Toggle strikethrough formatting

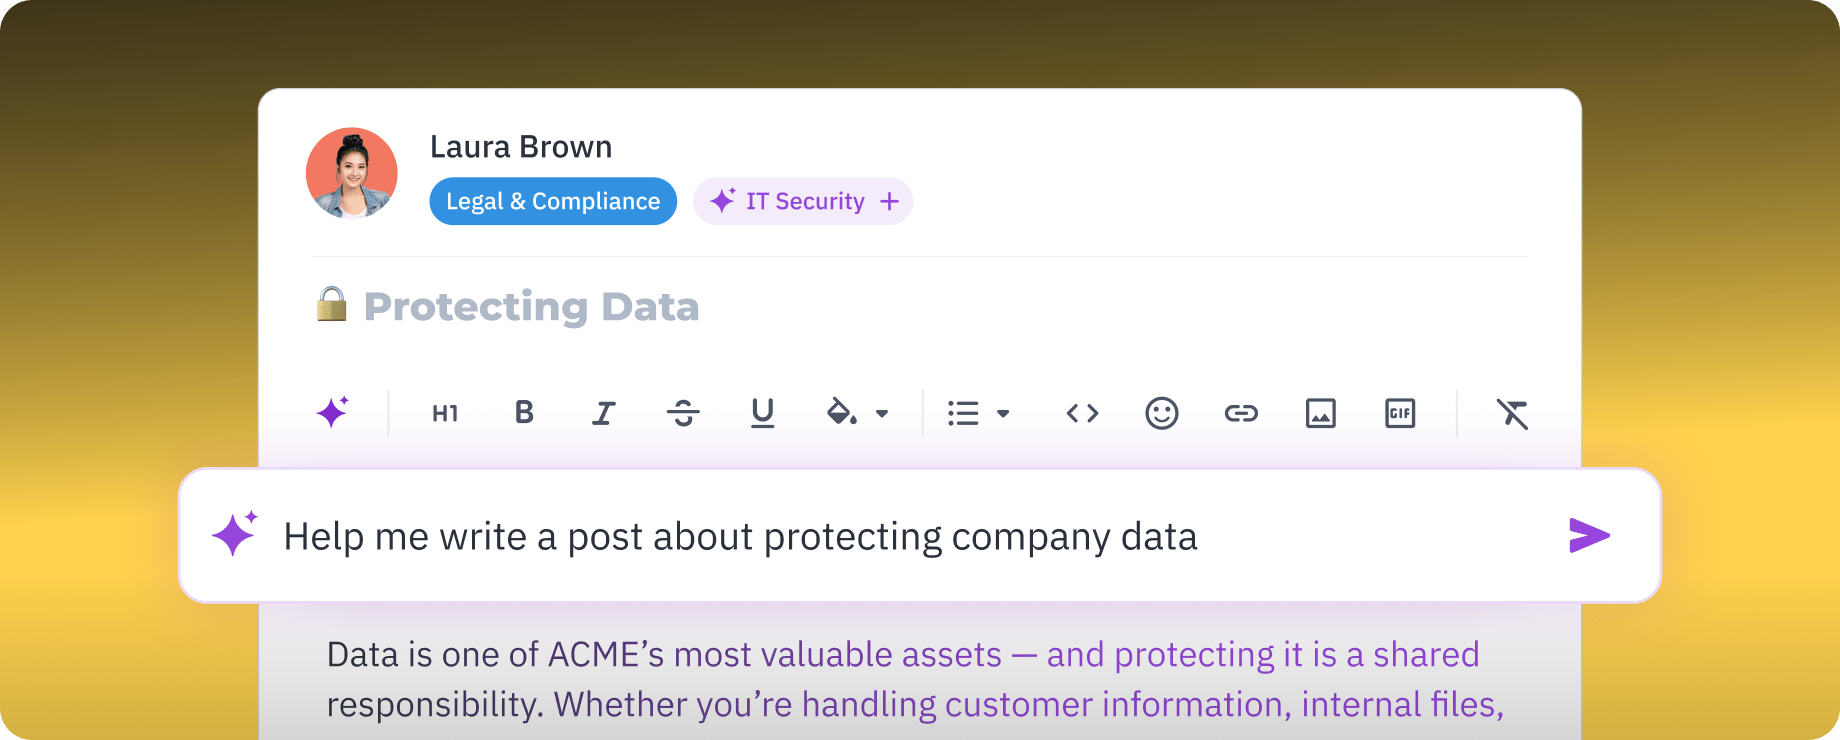[683, 413]
